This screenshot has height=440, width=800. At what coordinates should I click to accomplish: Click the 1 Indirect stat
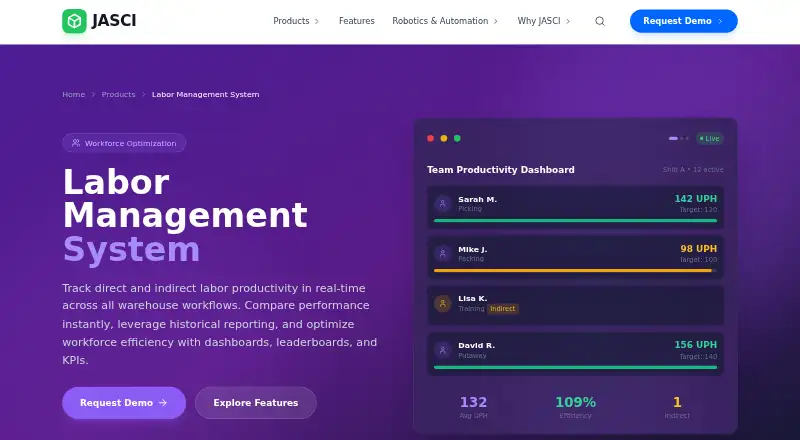click(677, 407)
